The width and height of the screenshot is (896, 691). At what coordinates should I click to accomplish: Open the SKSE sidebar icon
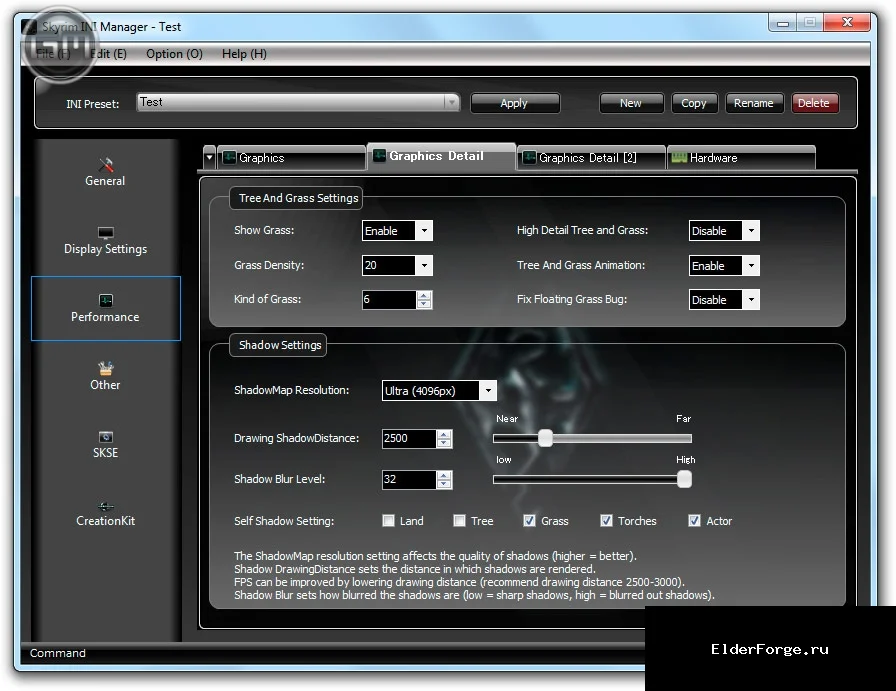(x=105, y=437)
